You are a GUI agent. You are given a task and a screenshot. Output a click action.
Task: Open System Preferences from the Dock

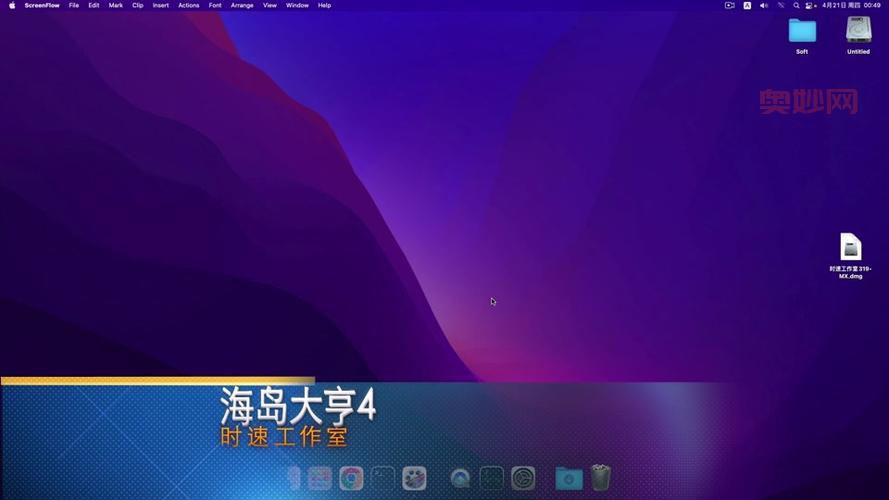523,478
